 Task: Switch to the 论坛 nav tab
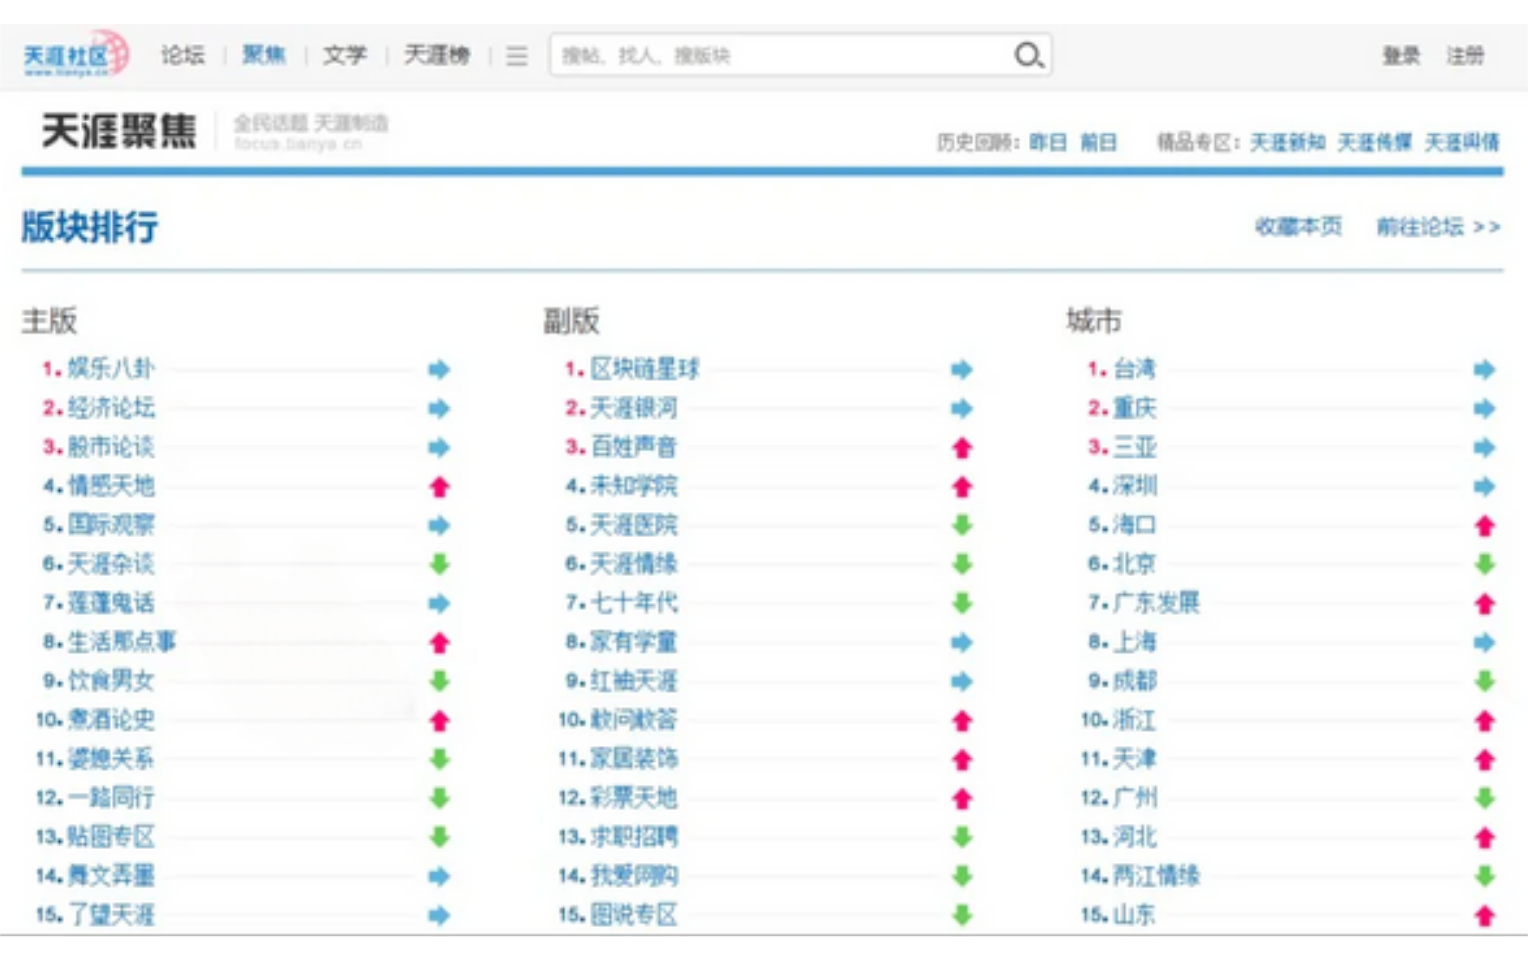(x=182, y=55)
